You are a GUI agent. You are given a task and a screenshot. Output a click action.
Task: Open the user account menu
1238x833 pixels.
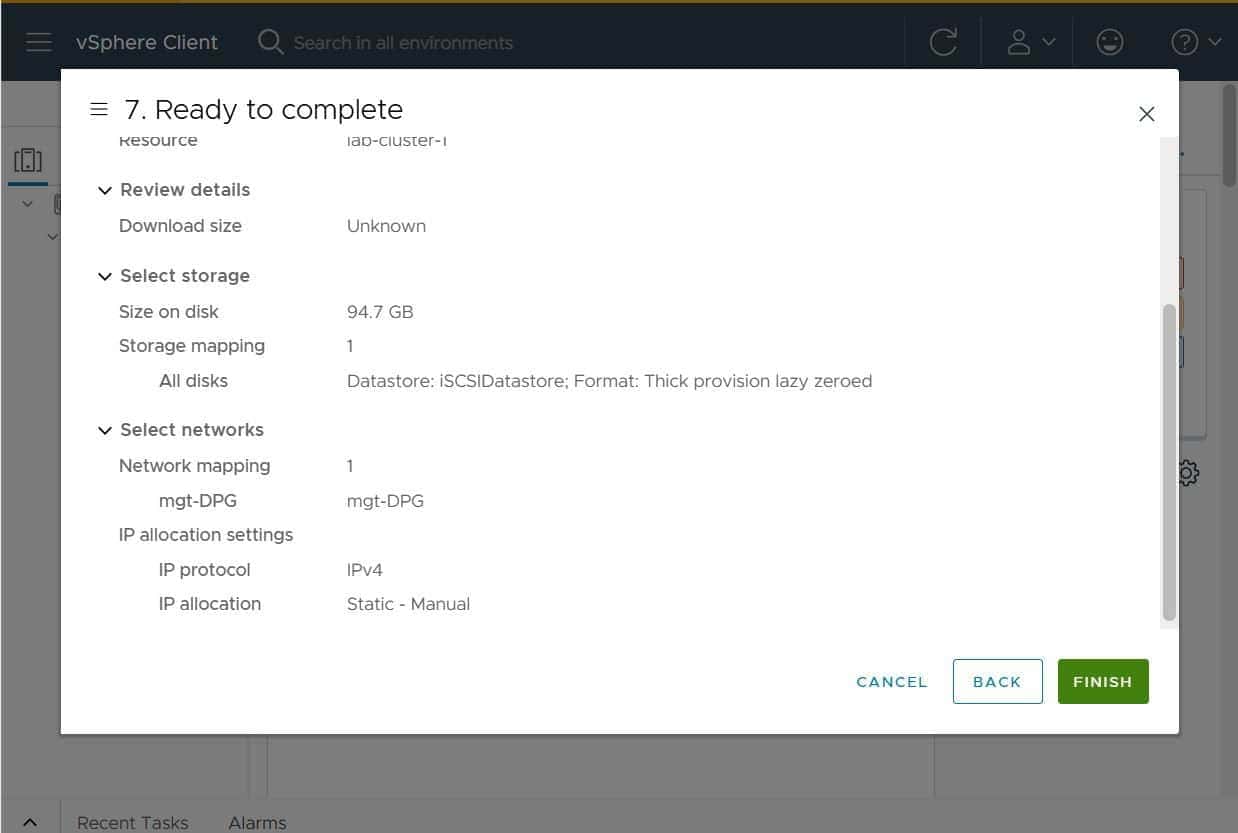(1030, 42)
